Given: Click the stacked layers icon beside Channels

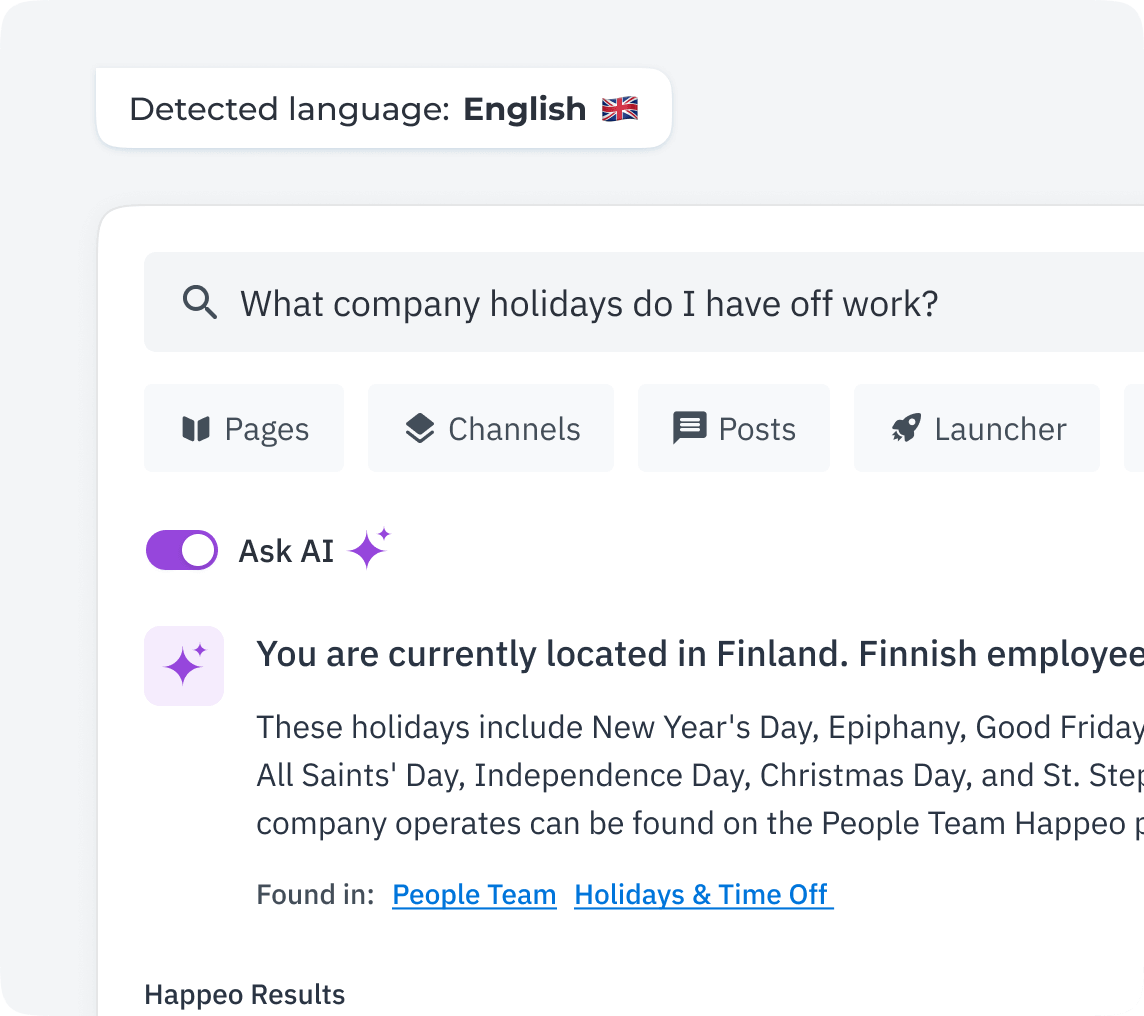Looking at the screenshot, I should pyautogui.click(x=419, y=428).
